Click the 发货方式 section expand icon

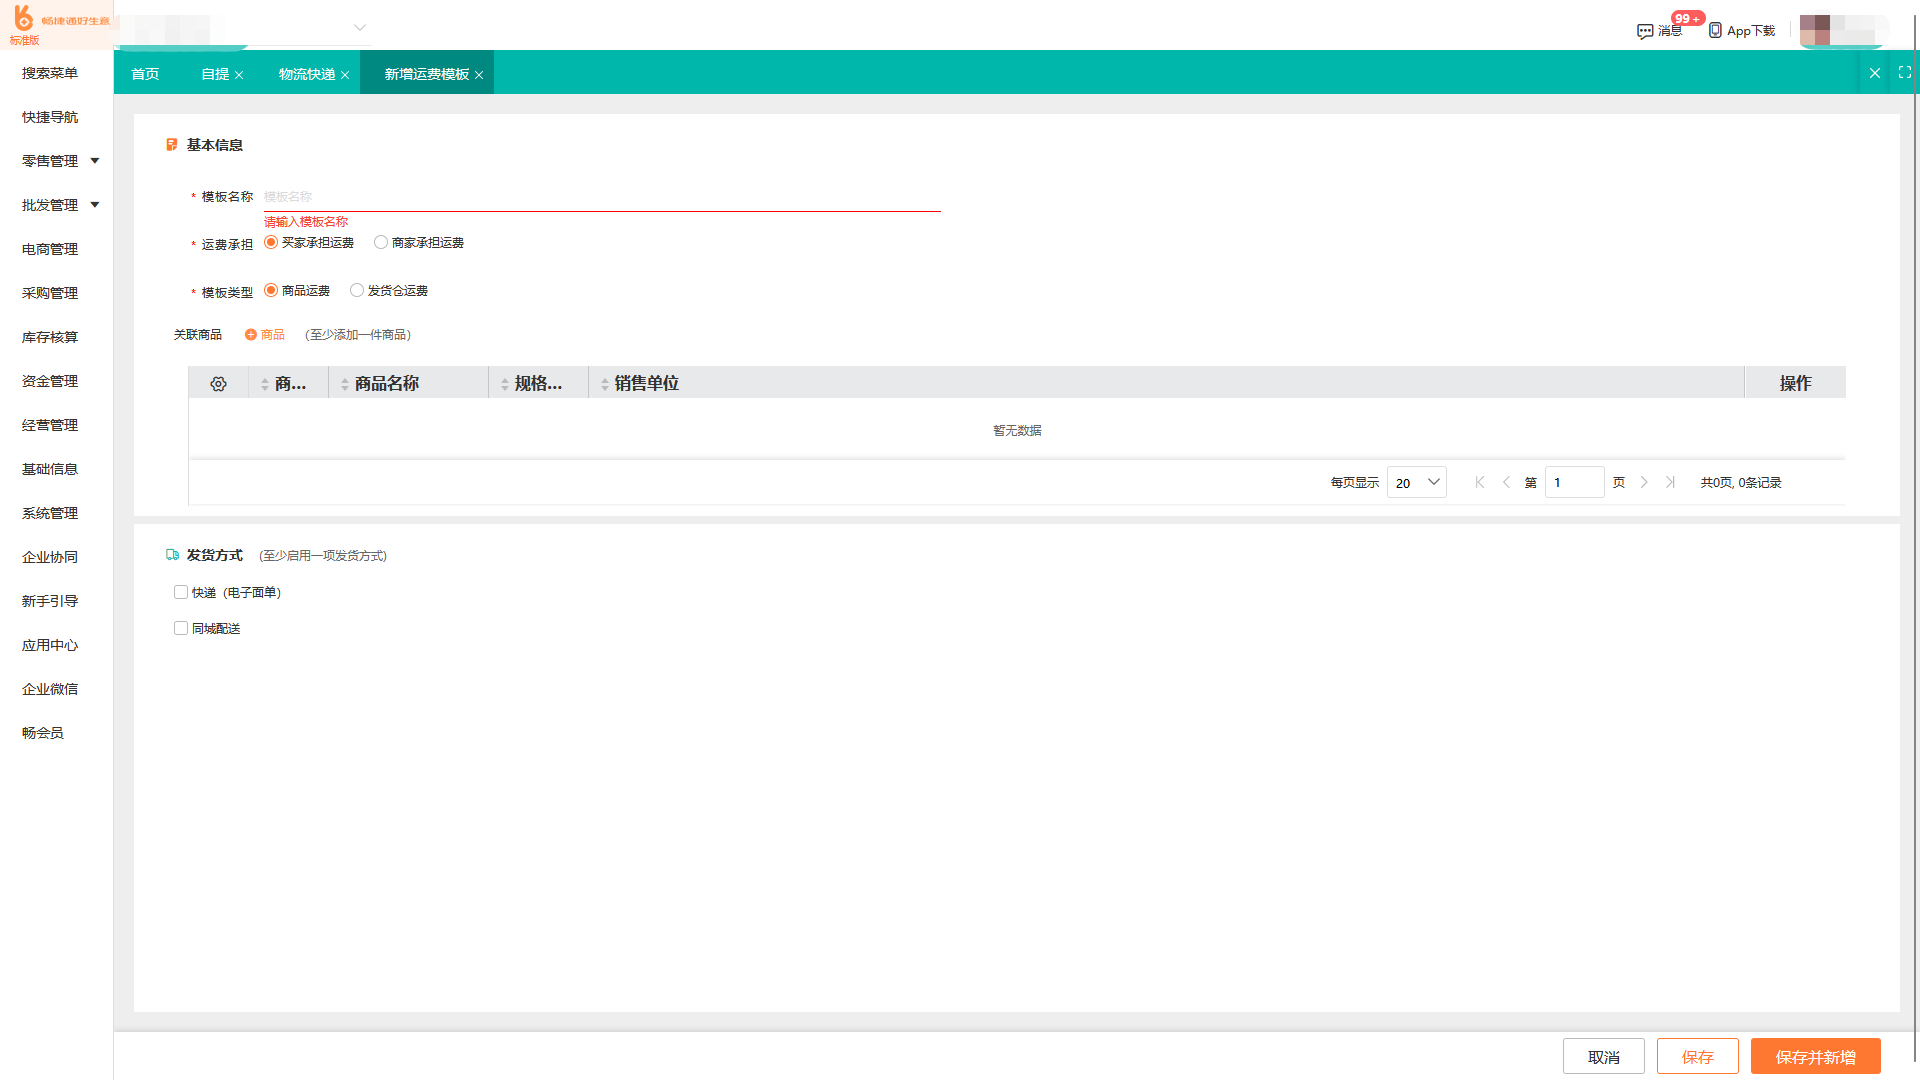click(173, 554)
